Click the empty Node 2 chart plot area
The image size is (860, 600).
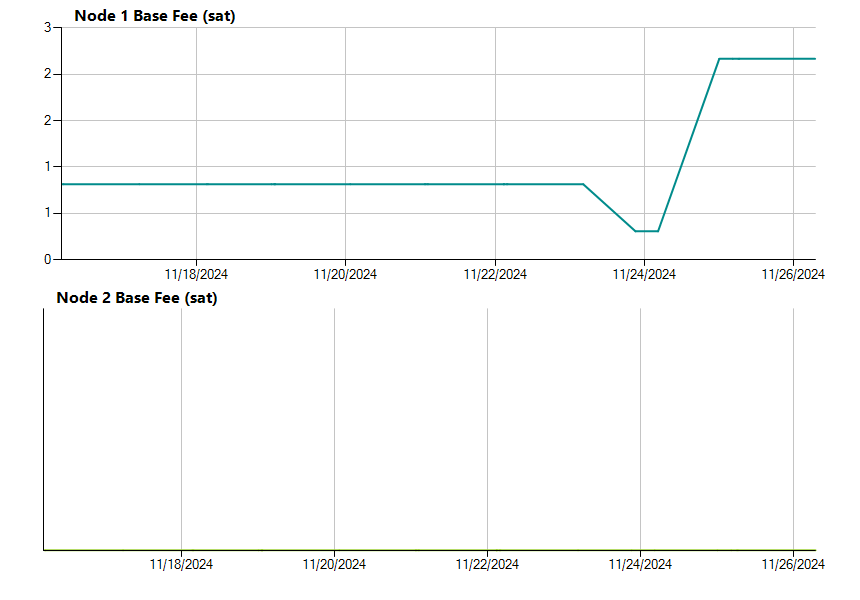pyautogui.click(x=430, y=428)
